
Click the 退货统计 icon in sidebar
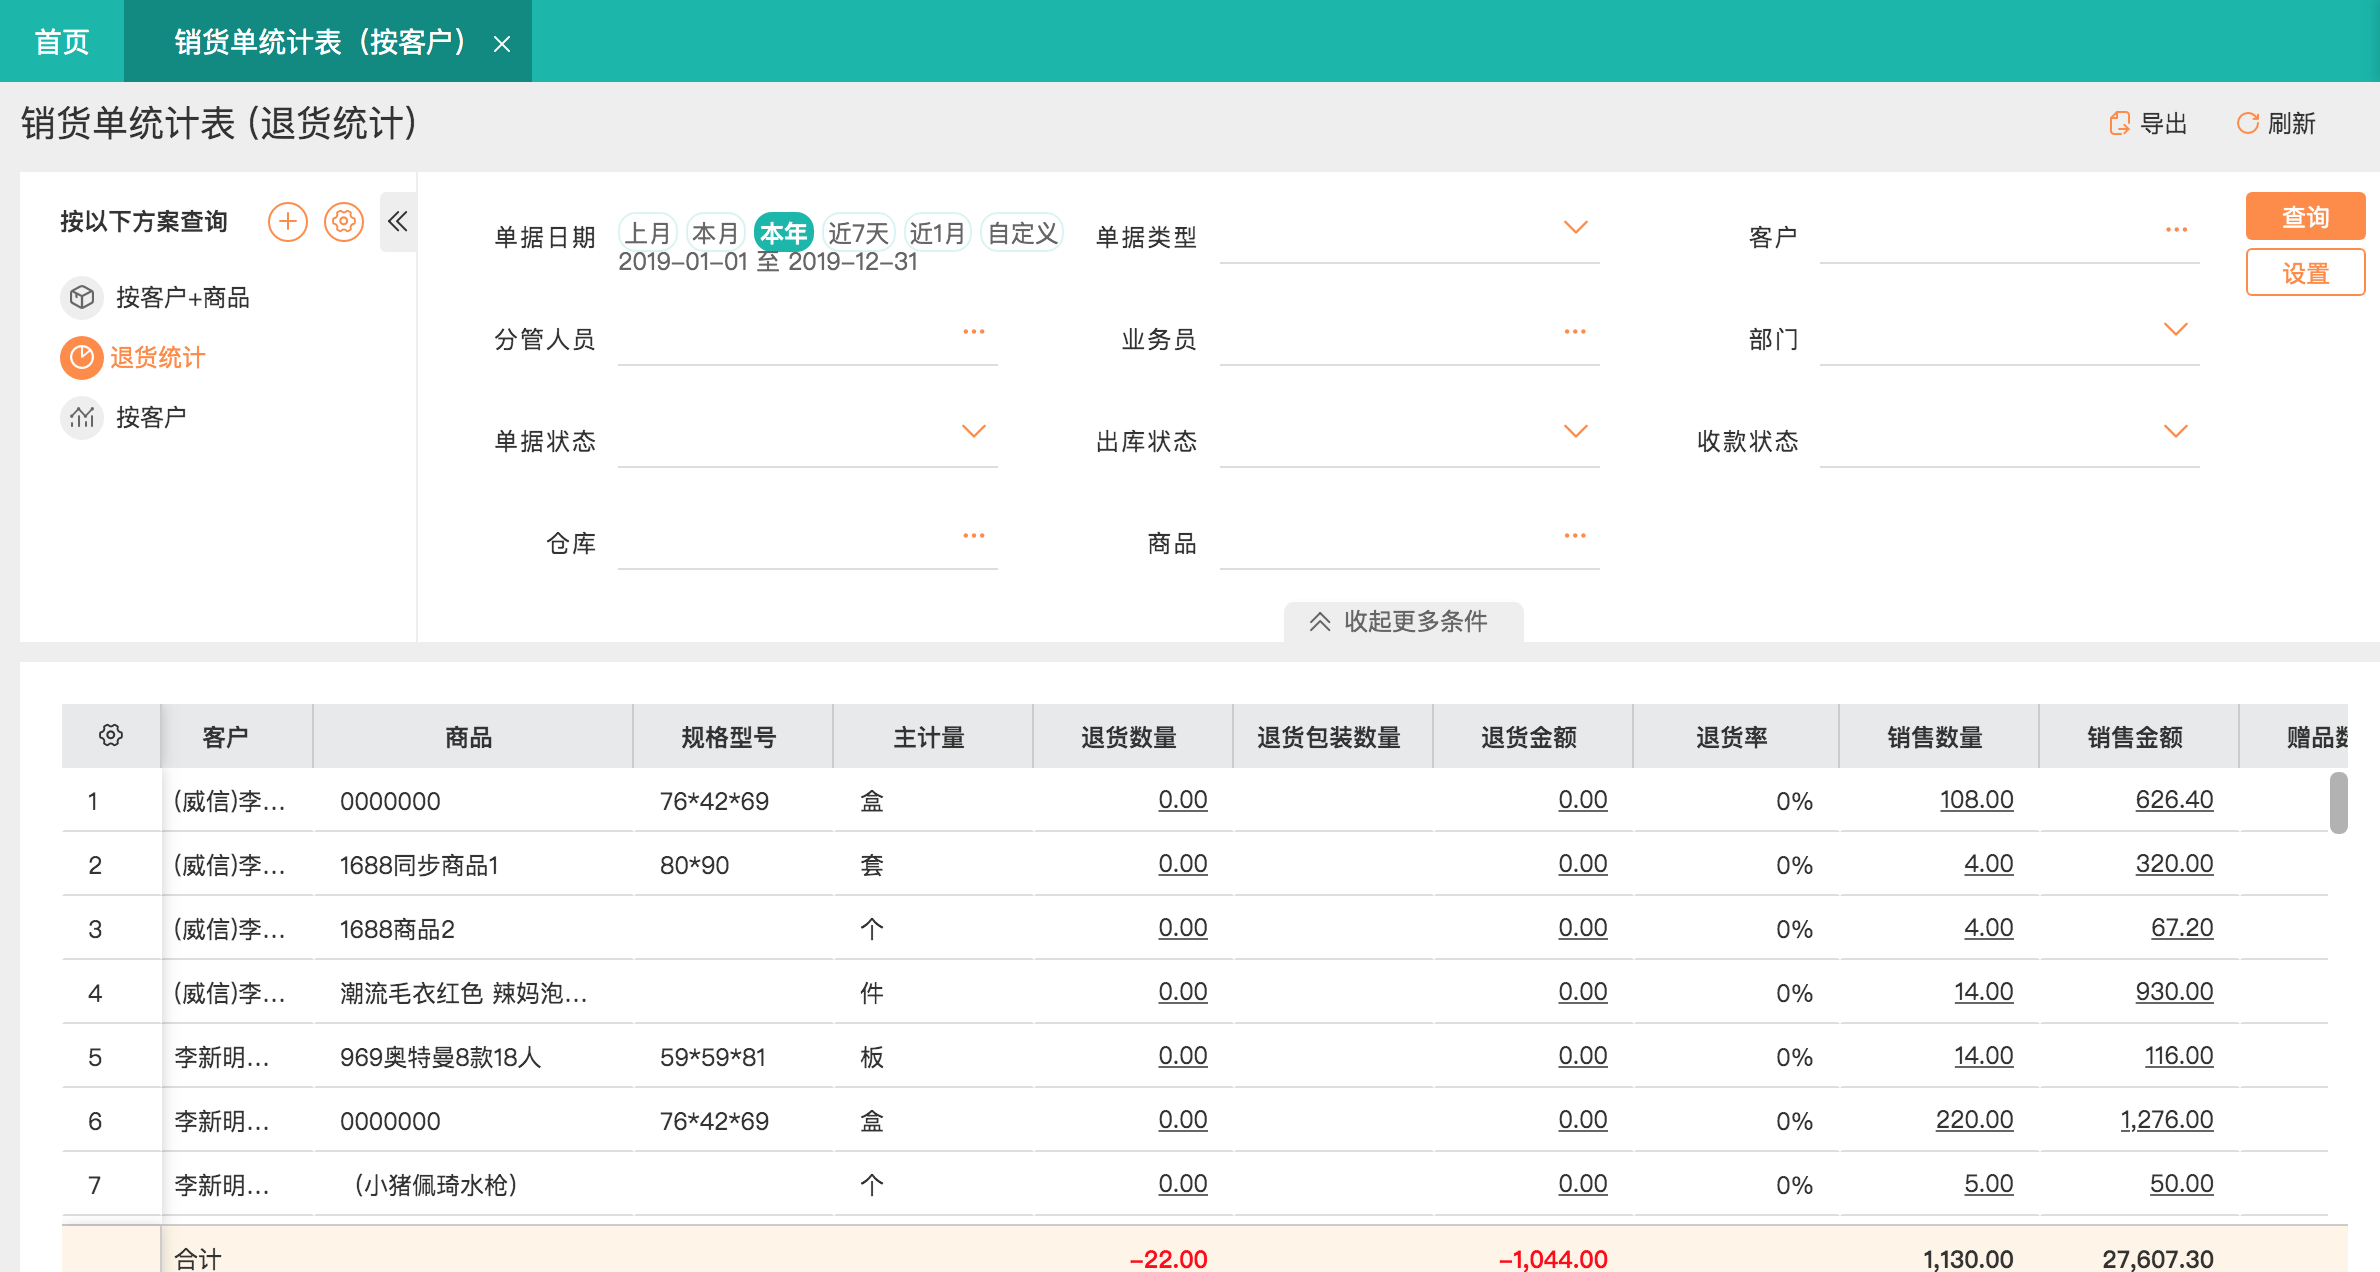82,357
